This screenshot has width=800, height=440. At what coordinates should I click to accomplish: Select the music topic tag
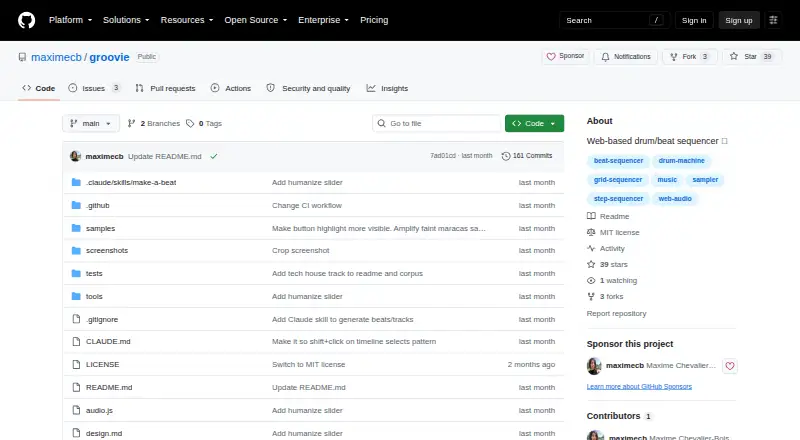coord(667,180)
